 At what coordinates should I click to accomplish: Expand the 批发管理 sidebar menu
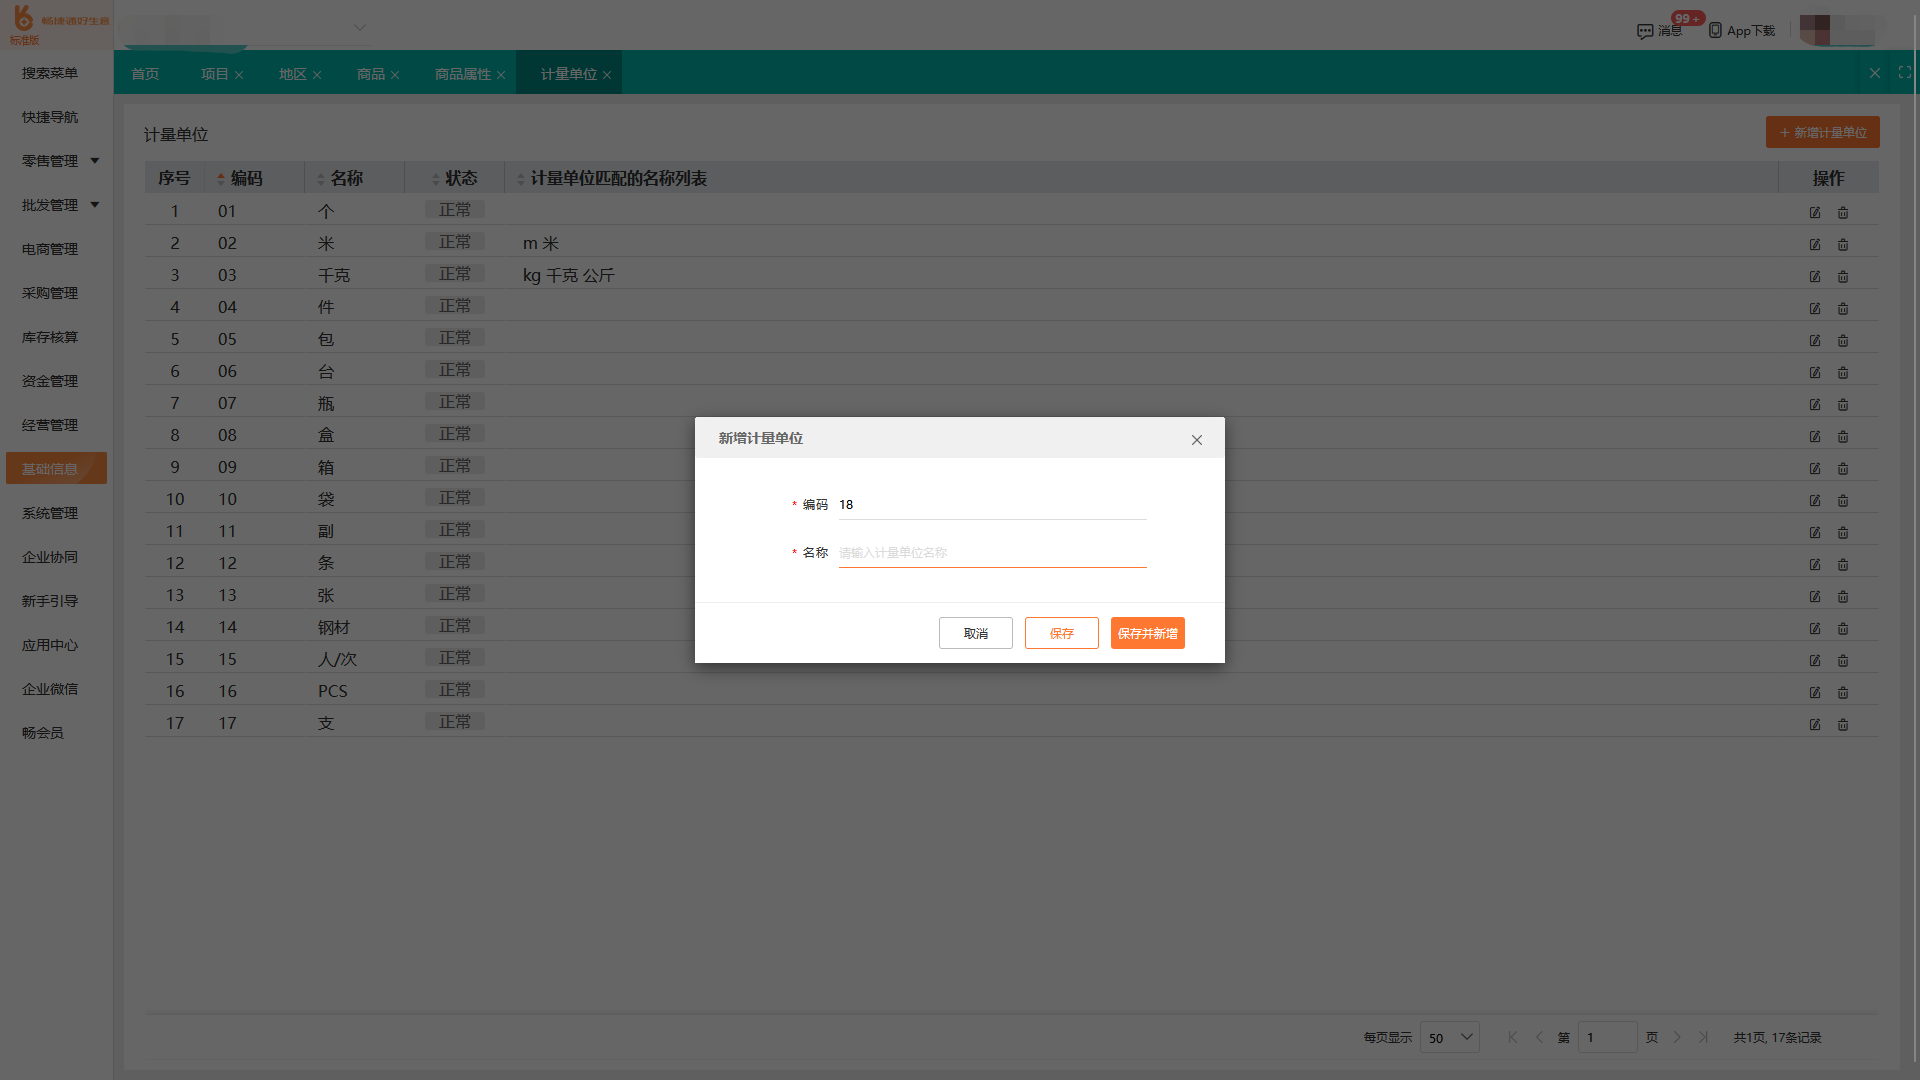57,204
